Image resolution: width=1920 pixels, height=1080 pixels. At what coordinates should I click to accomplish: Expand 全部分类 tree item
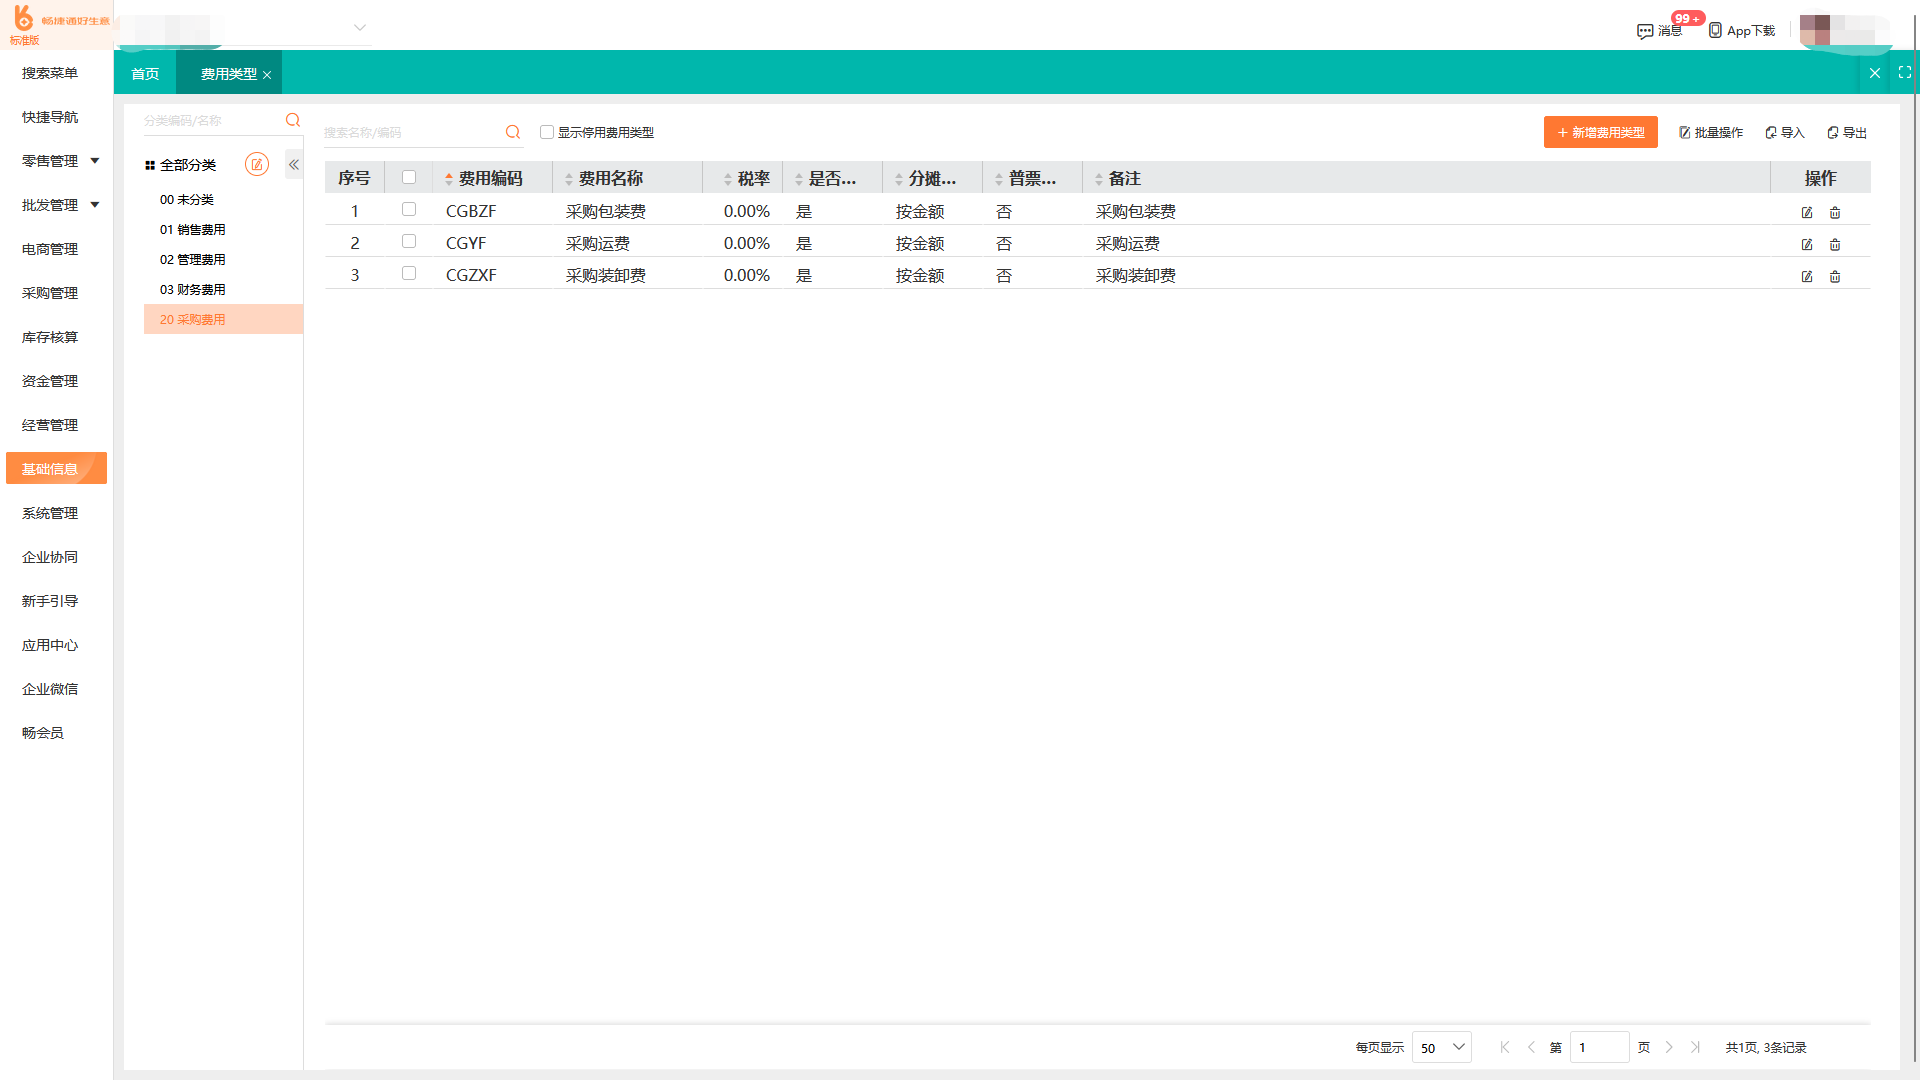(x=150, y=165)
